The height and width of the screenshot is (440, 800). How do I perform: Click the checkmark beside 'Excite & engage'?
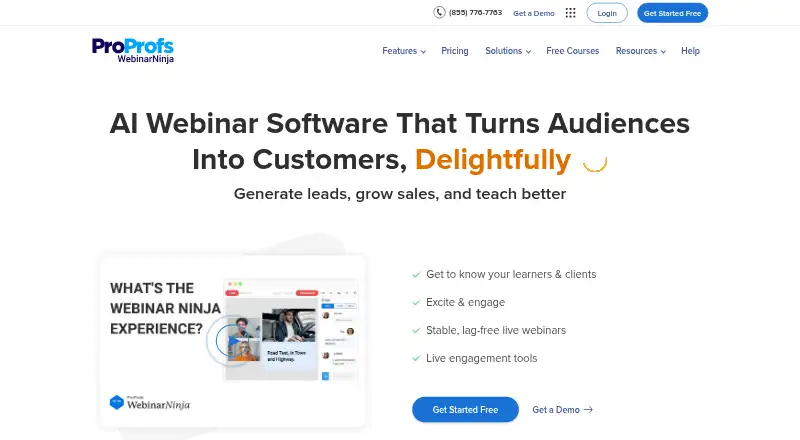[x=416, y=302]
